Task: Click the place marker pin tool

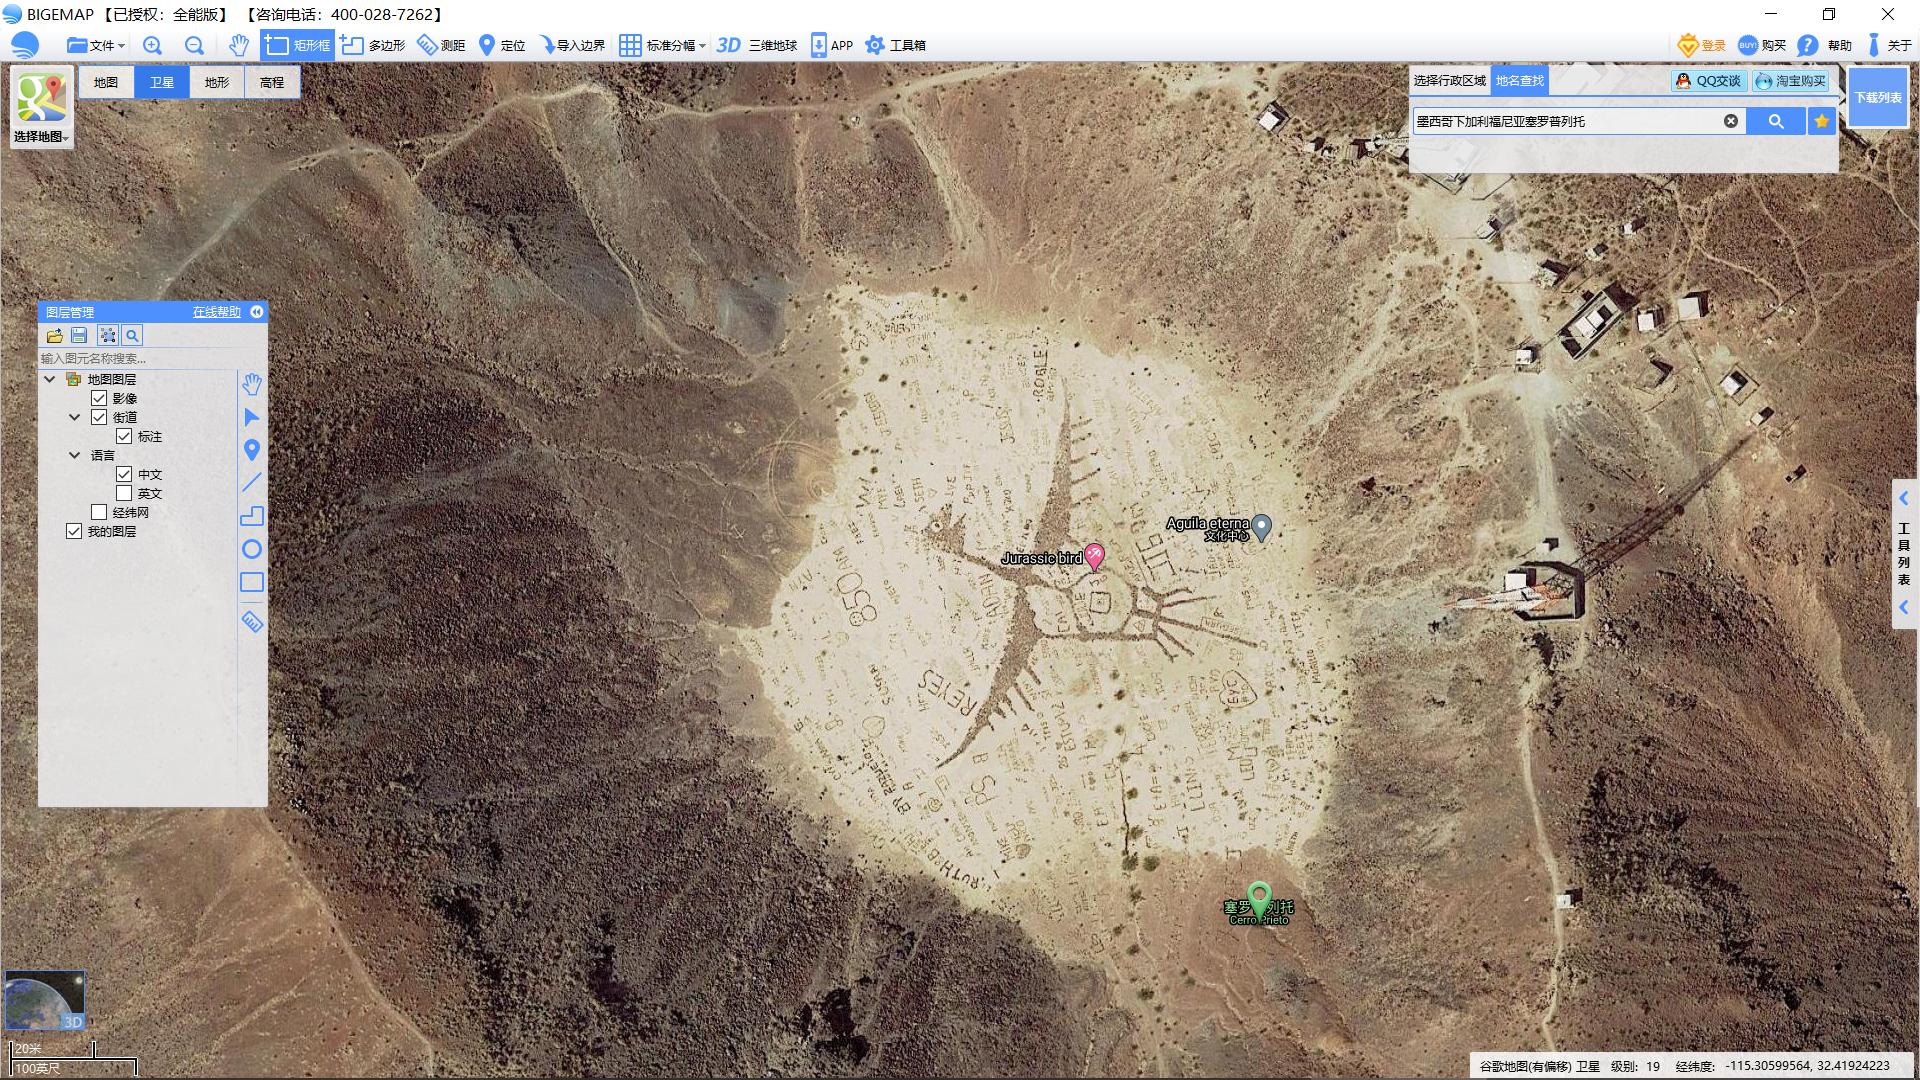Action: pos(252,450)
